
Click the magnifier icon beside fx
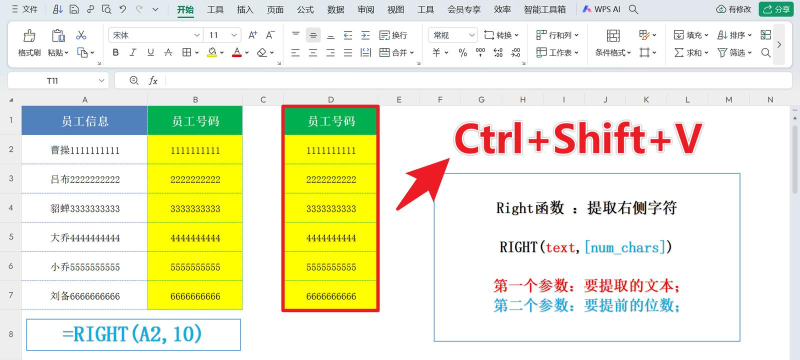134,81
